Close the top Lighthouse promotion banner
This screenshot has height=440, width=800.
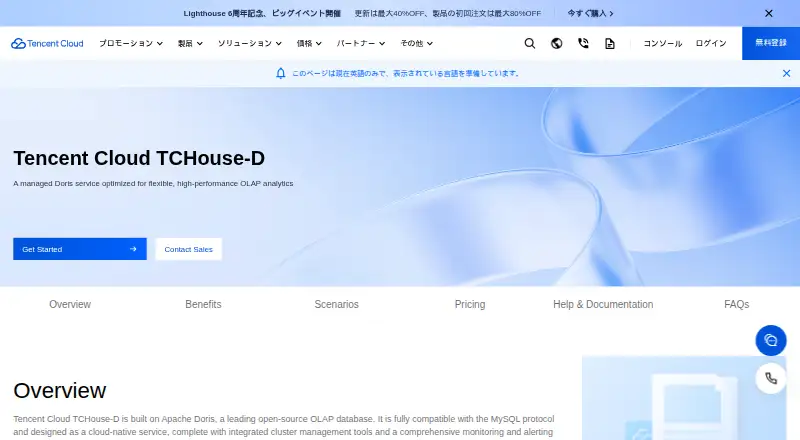point(769,13)
